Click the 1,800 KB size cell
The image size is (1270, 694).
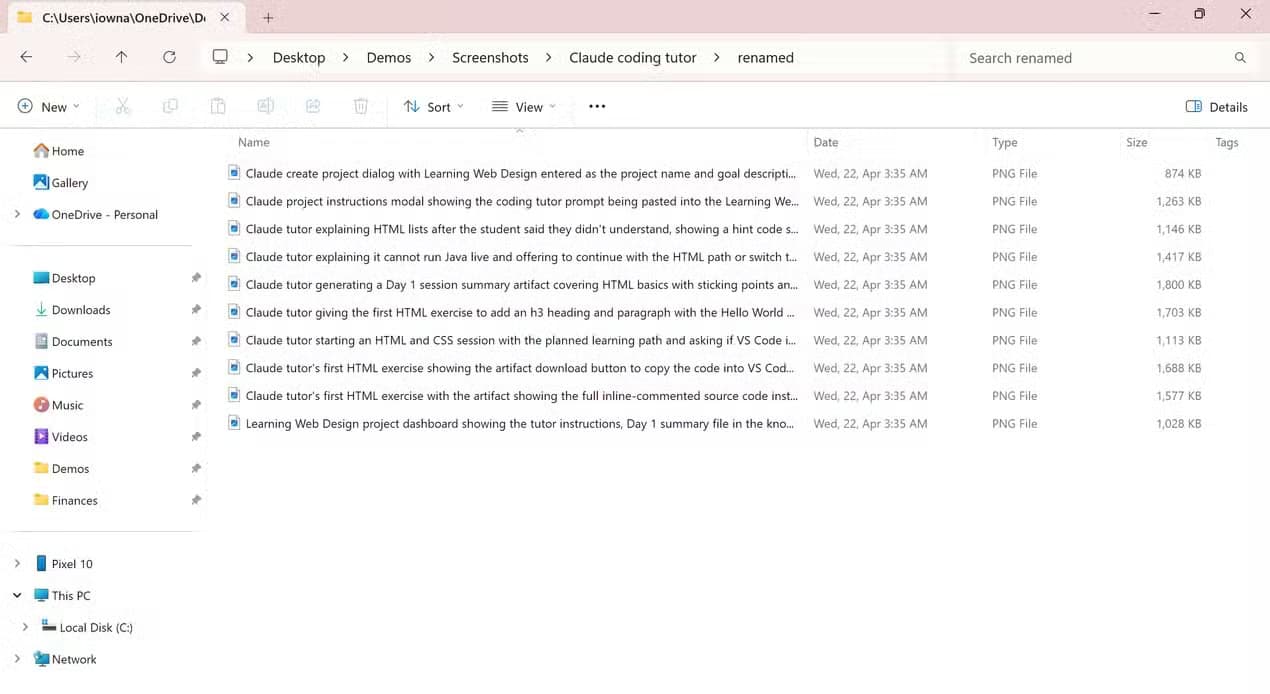pos(1179,285)
